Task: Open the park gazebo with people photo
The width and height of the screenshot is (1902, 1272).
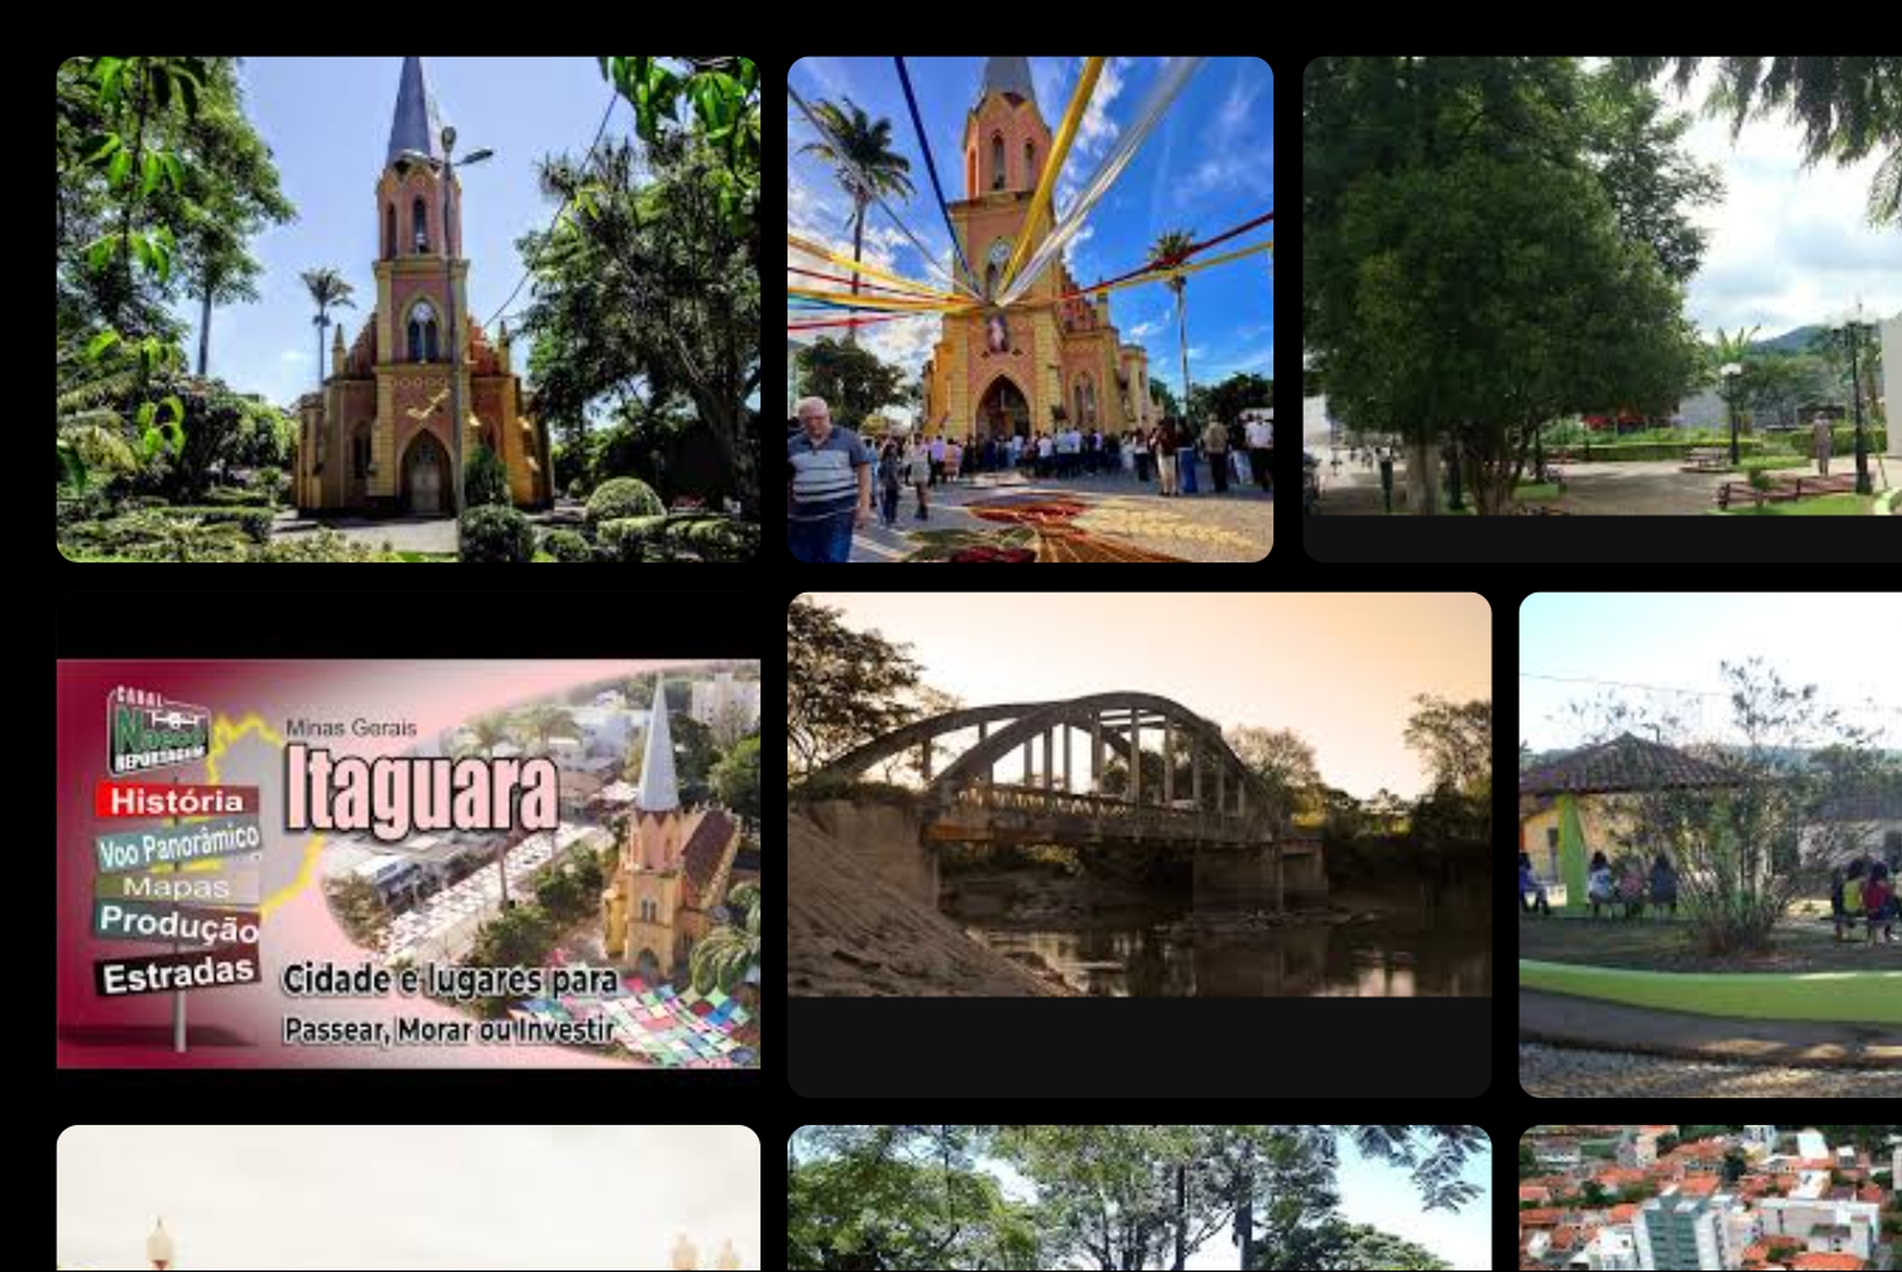Action: pos(1709,844)
